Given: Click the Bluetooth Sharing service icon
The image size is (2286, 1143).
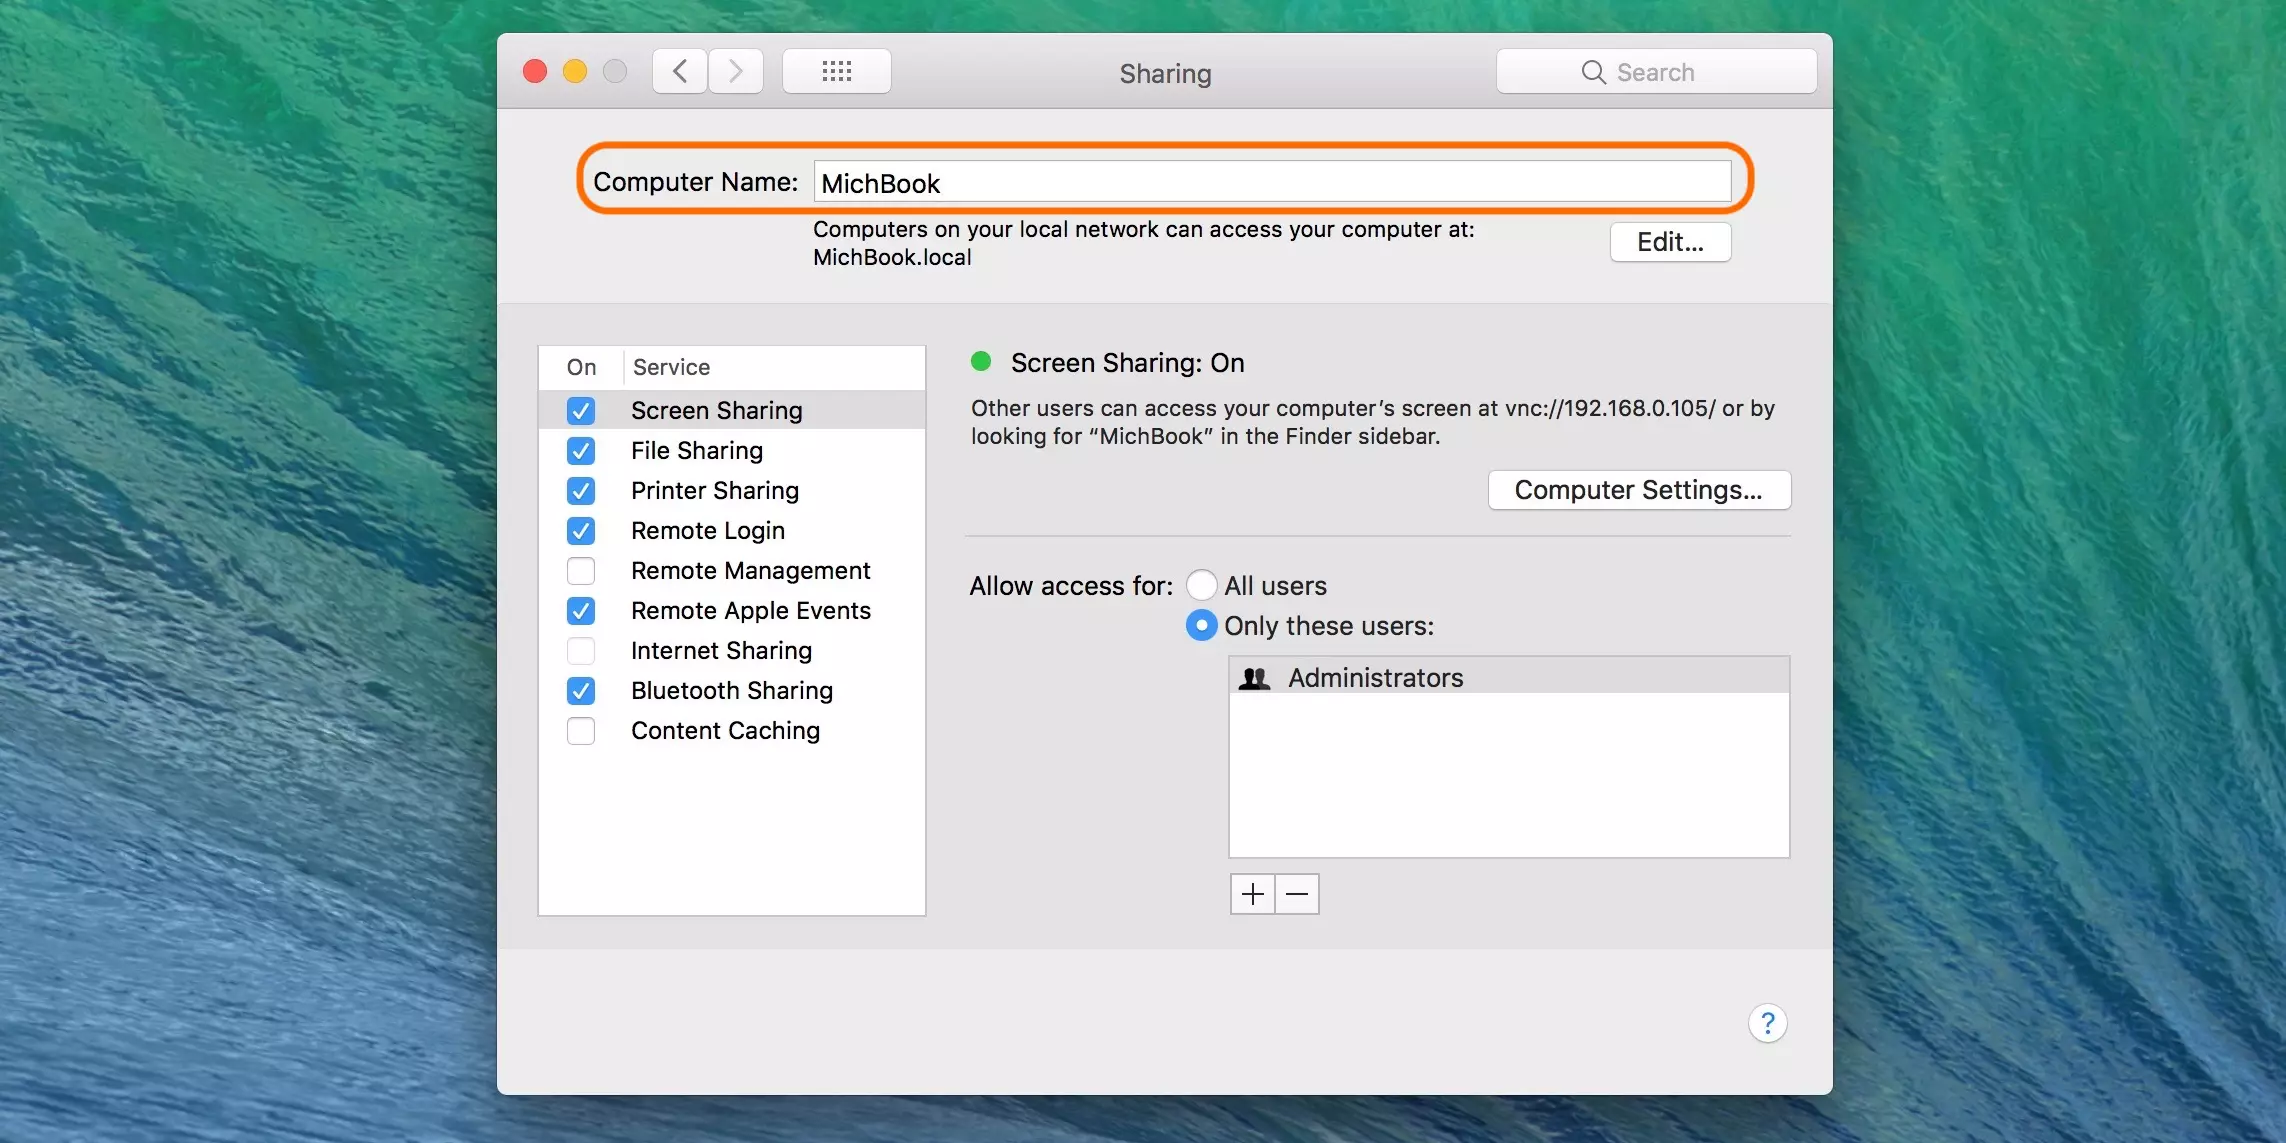Looking at the screenshot, I should click(x=580, y=688).
